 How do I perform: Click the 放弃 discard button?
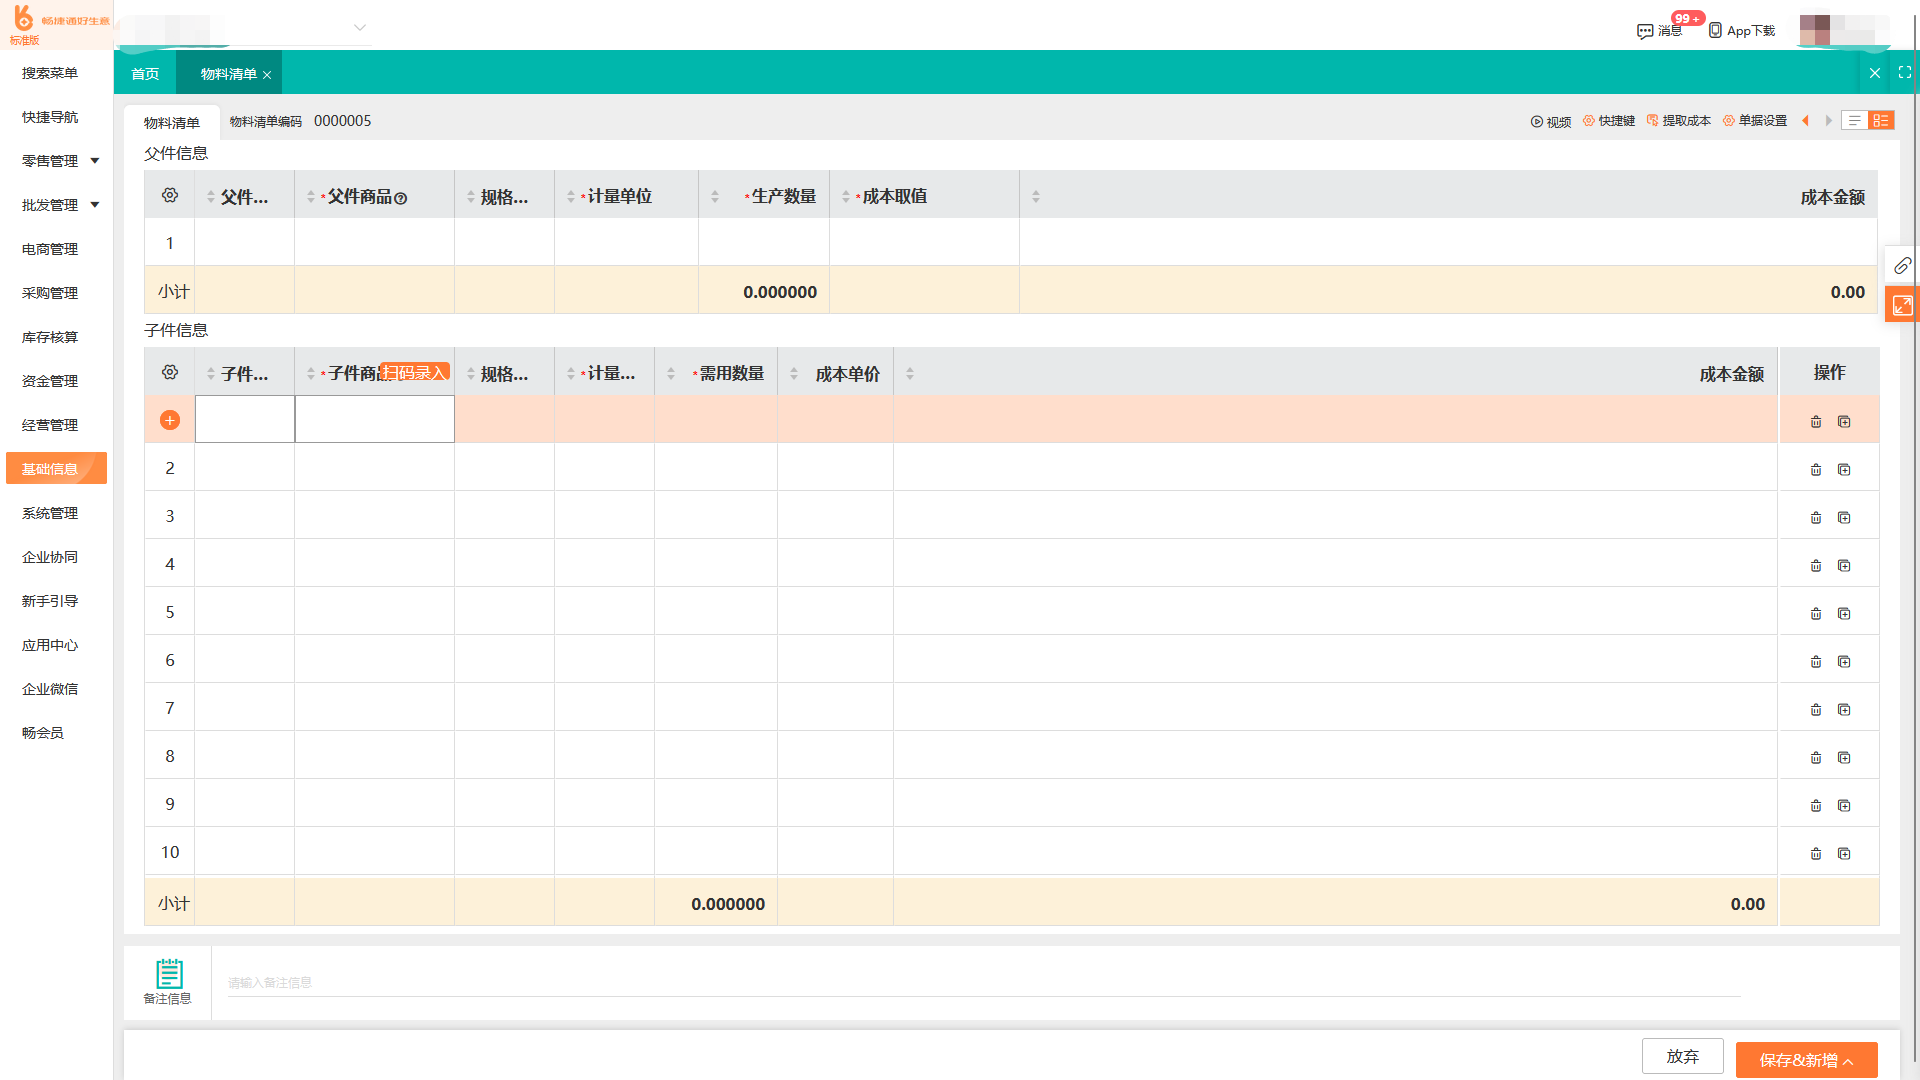(x=1684, y=1056)
